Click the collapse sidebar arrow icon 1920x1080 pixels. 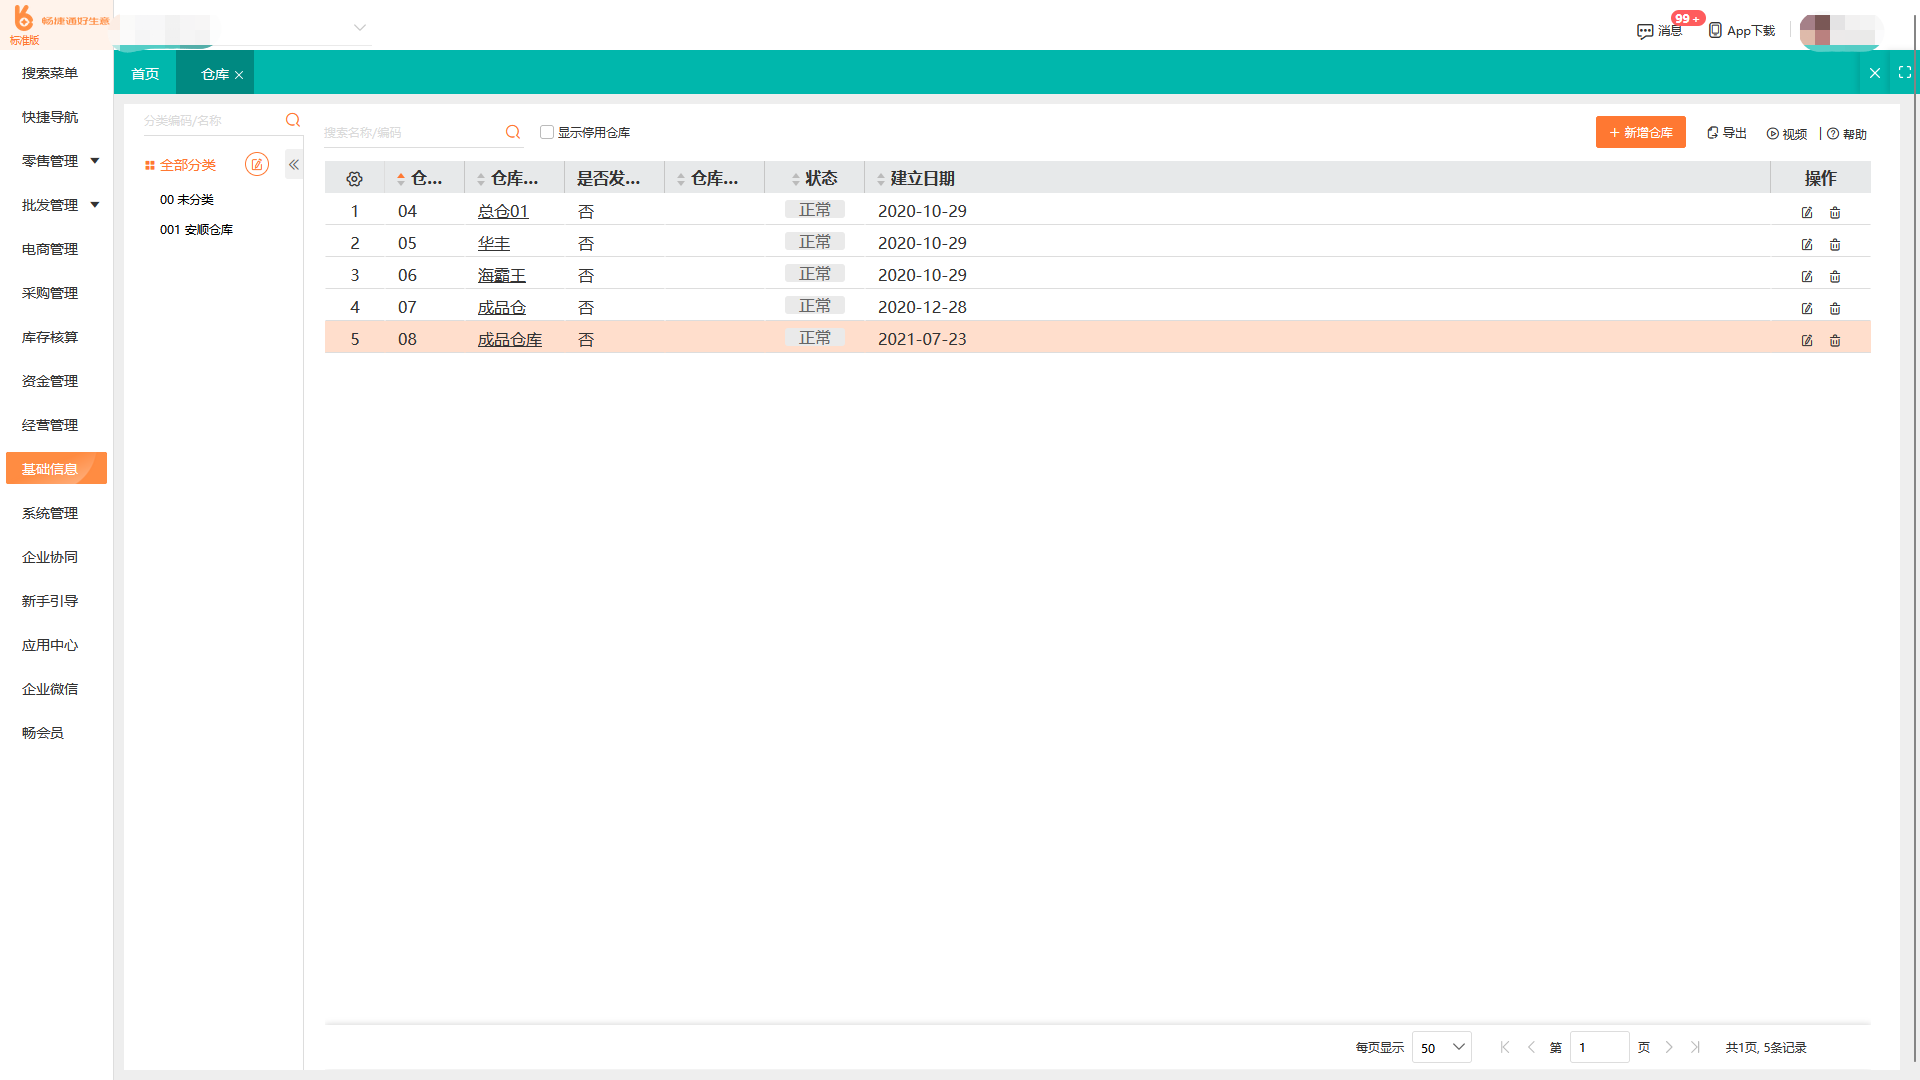294,164
